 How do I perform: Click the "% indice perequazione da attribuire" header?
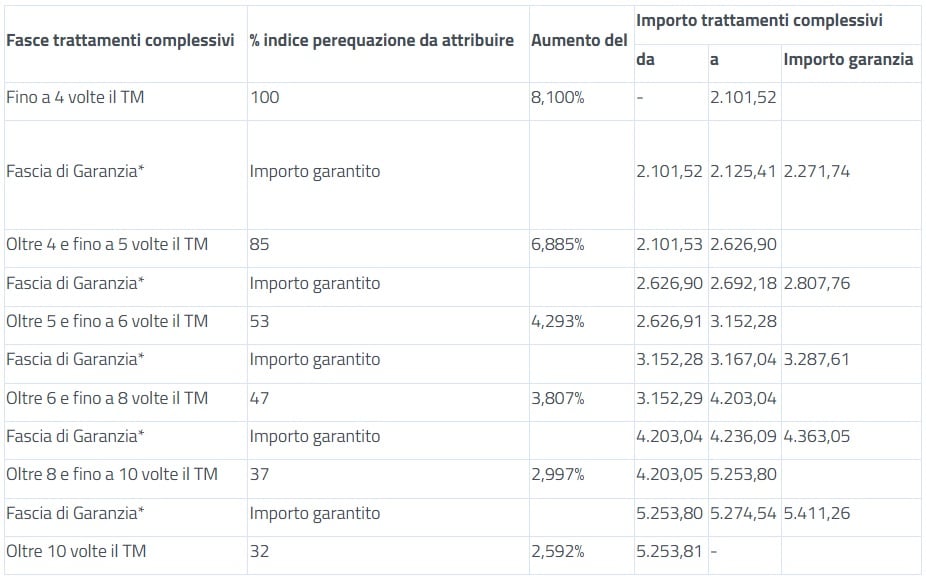tap(381, 41)
